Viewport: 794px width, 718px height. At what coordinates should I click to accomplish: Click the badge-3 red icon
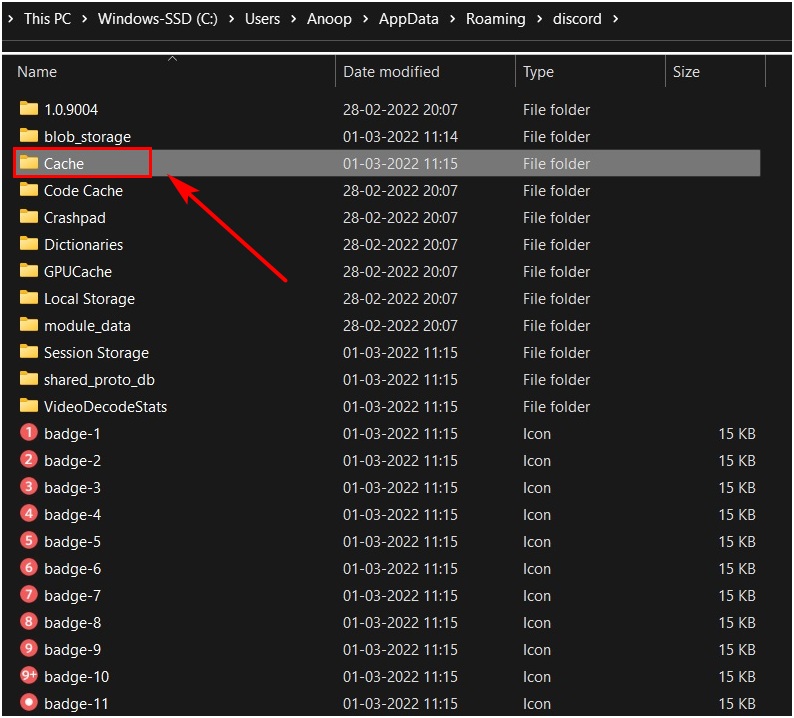coord(29,486)
